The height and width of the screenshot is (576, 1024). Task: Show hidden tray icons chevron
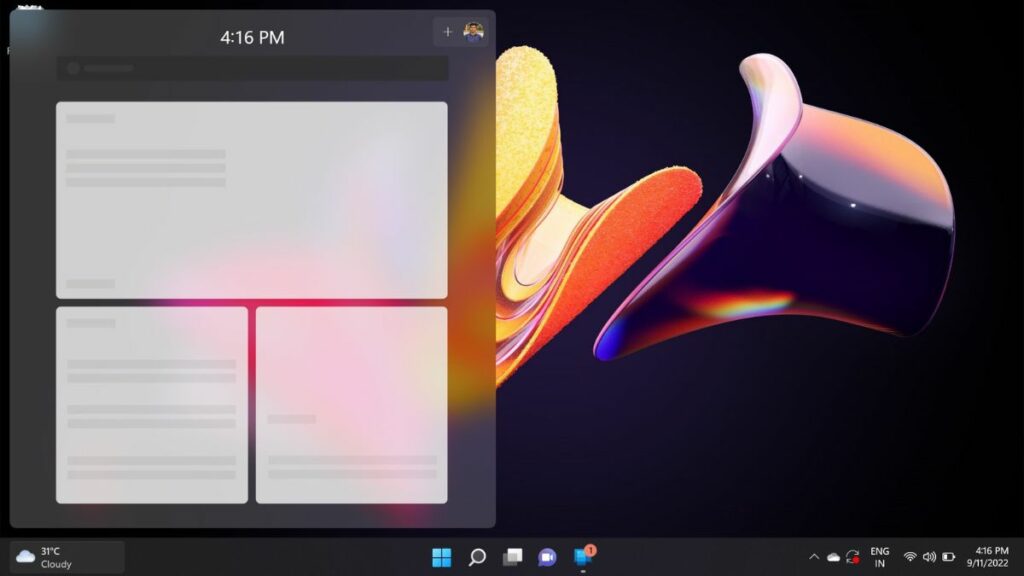(814, 557)
